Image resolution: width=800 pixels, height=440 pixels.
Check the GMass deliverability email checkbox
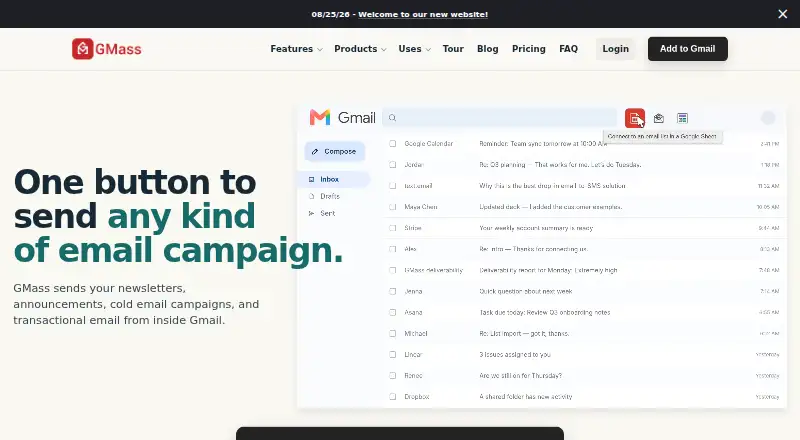392,270
